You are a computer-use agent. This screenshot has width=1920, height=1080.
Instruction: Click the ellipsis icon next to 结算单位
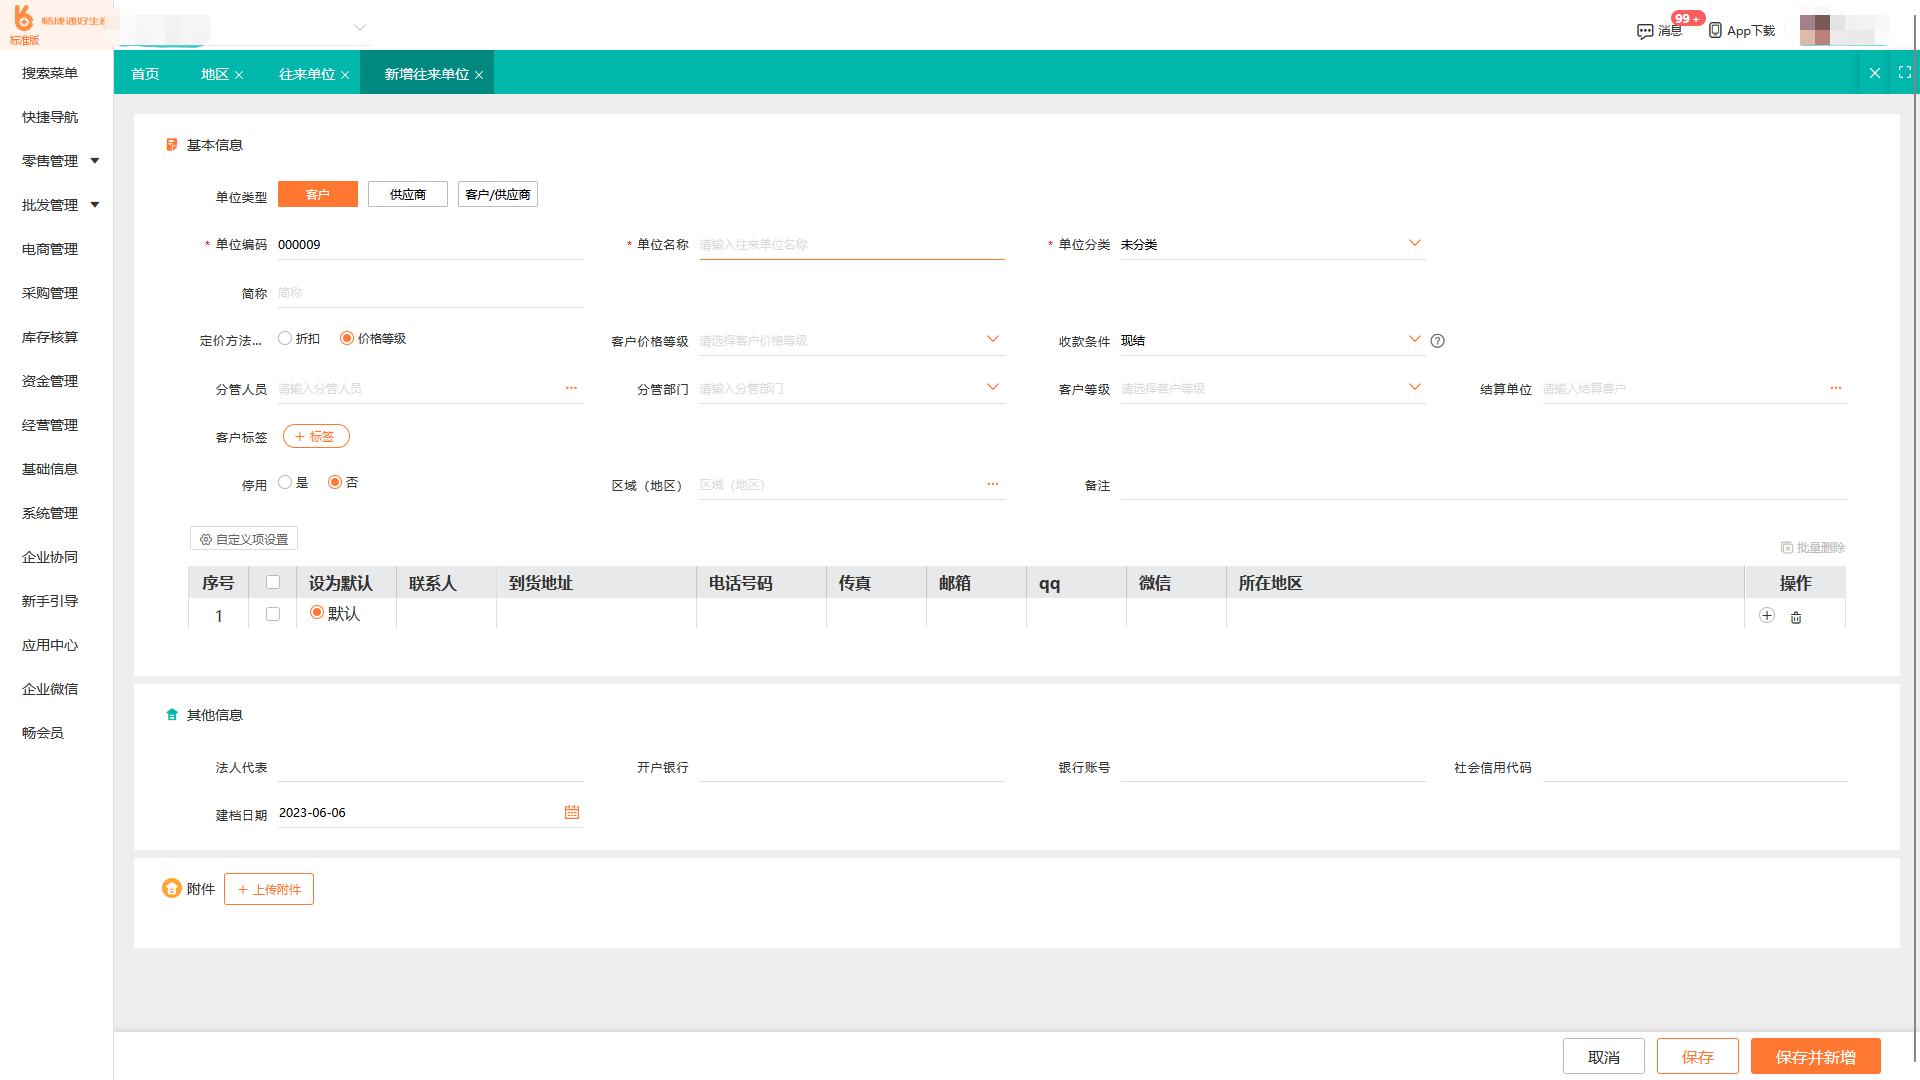click(1837, 388)
